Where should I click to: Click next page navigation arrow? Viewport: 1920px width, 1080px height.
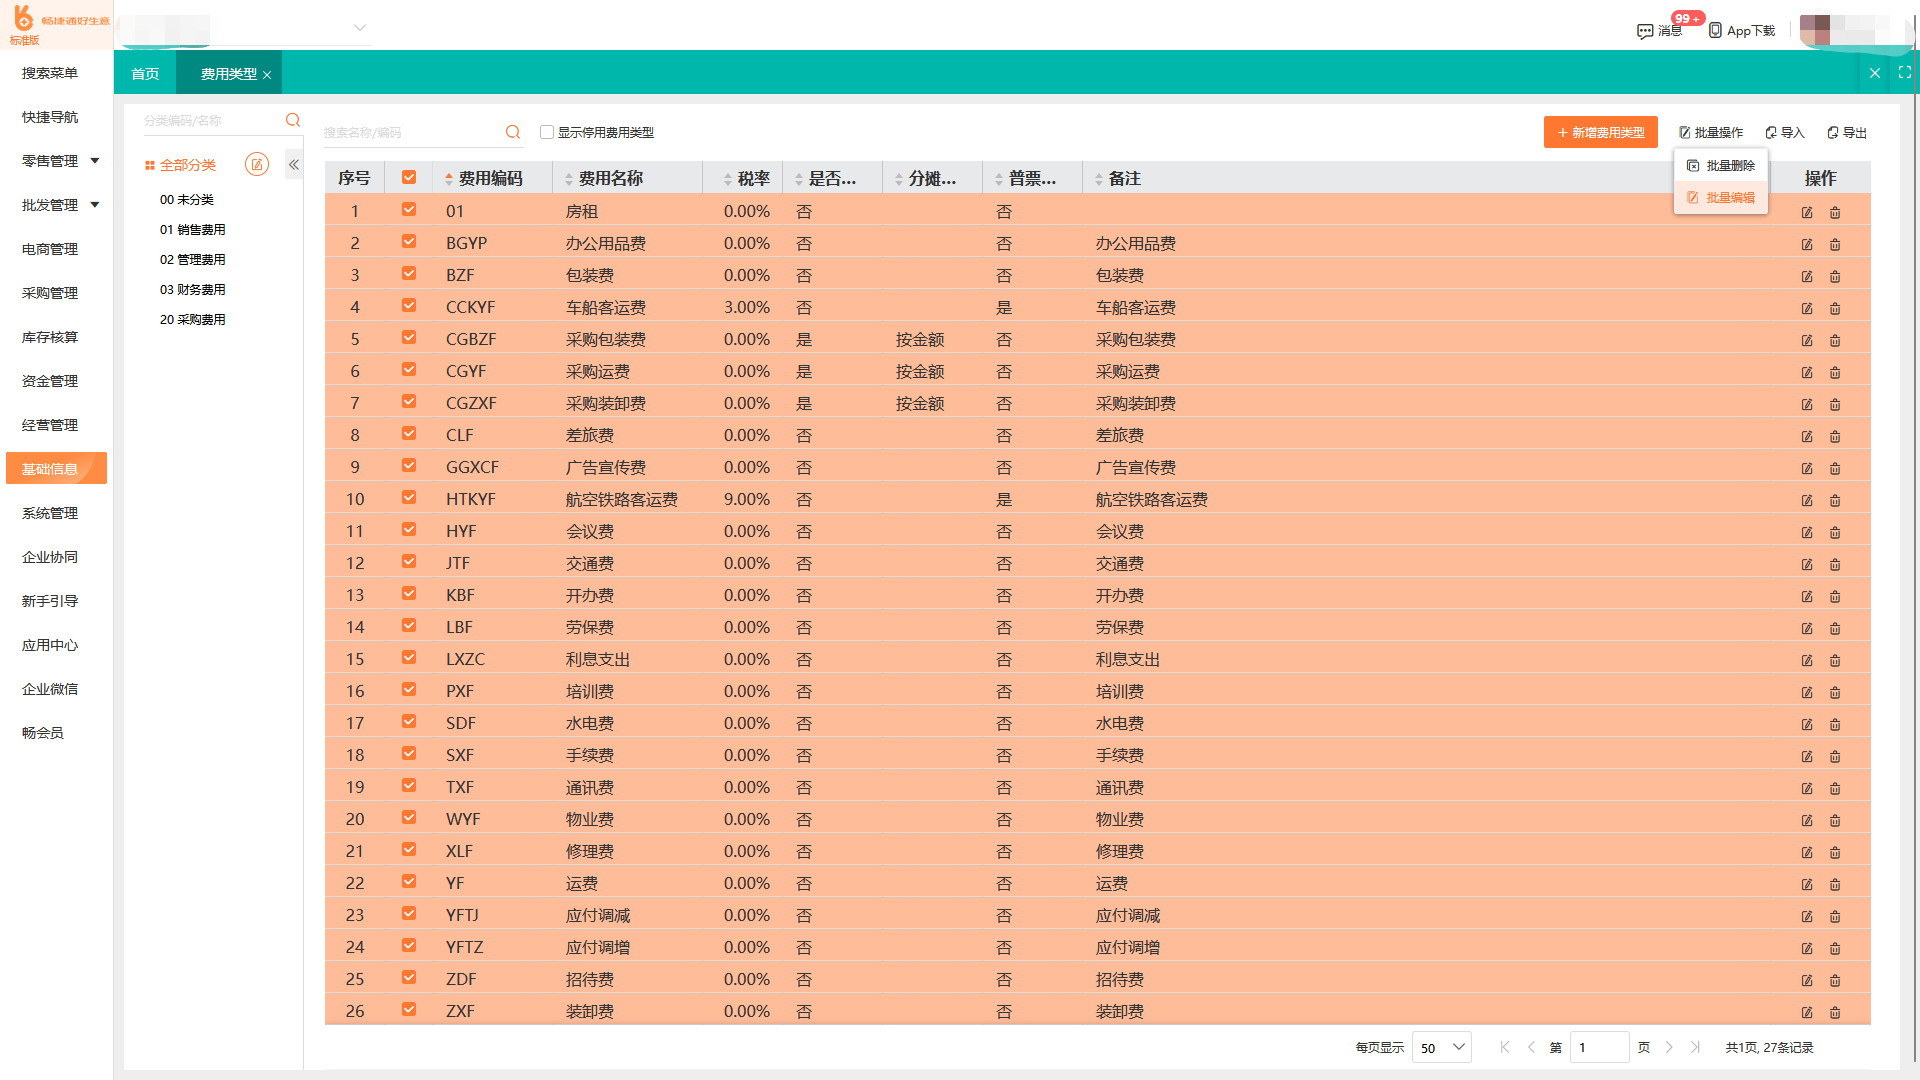tap(1664, 1047)
